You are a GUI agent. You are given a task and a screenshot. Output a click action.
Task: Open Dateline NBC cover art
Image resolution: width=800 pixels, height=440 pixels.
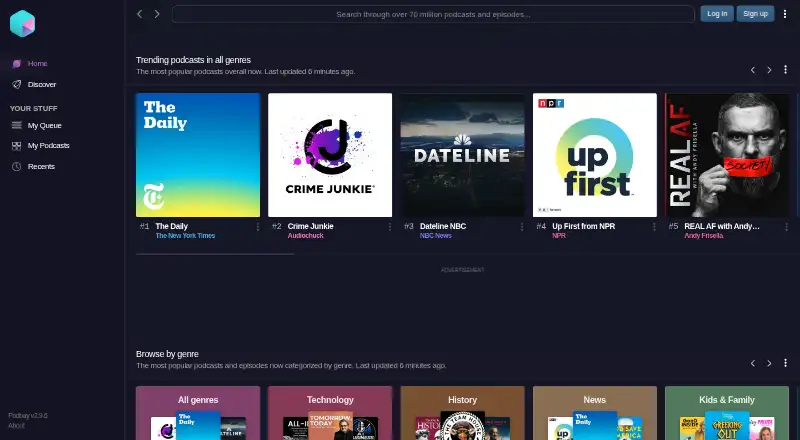[x=462, y=155]
